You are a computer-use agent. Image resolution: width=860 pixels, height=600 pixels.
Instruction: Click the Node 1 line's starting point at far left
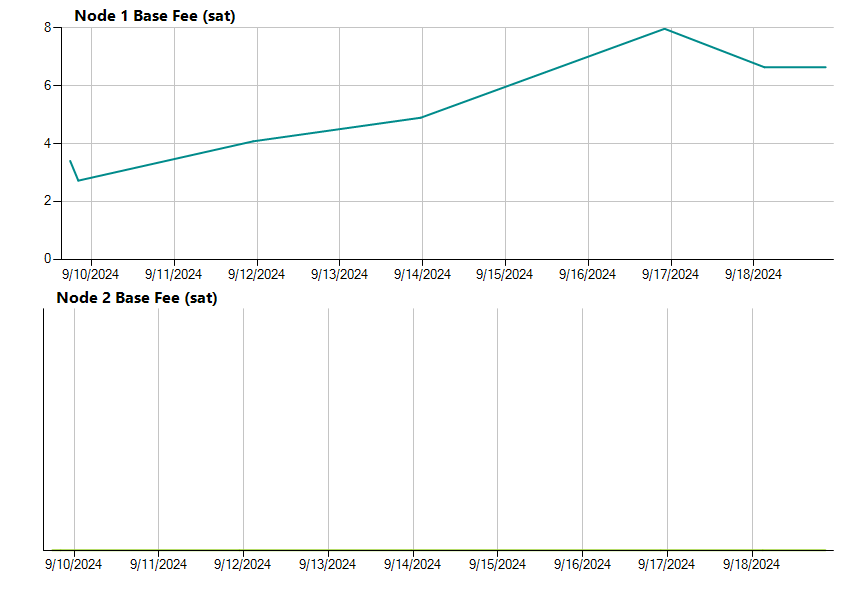(70, 161)
